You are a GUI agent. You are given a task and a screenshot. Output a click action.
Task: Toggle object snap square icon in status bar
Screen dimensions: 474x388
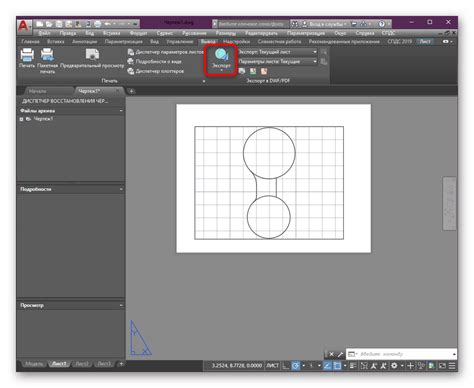[337, 366]
